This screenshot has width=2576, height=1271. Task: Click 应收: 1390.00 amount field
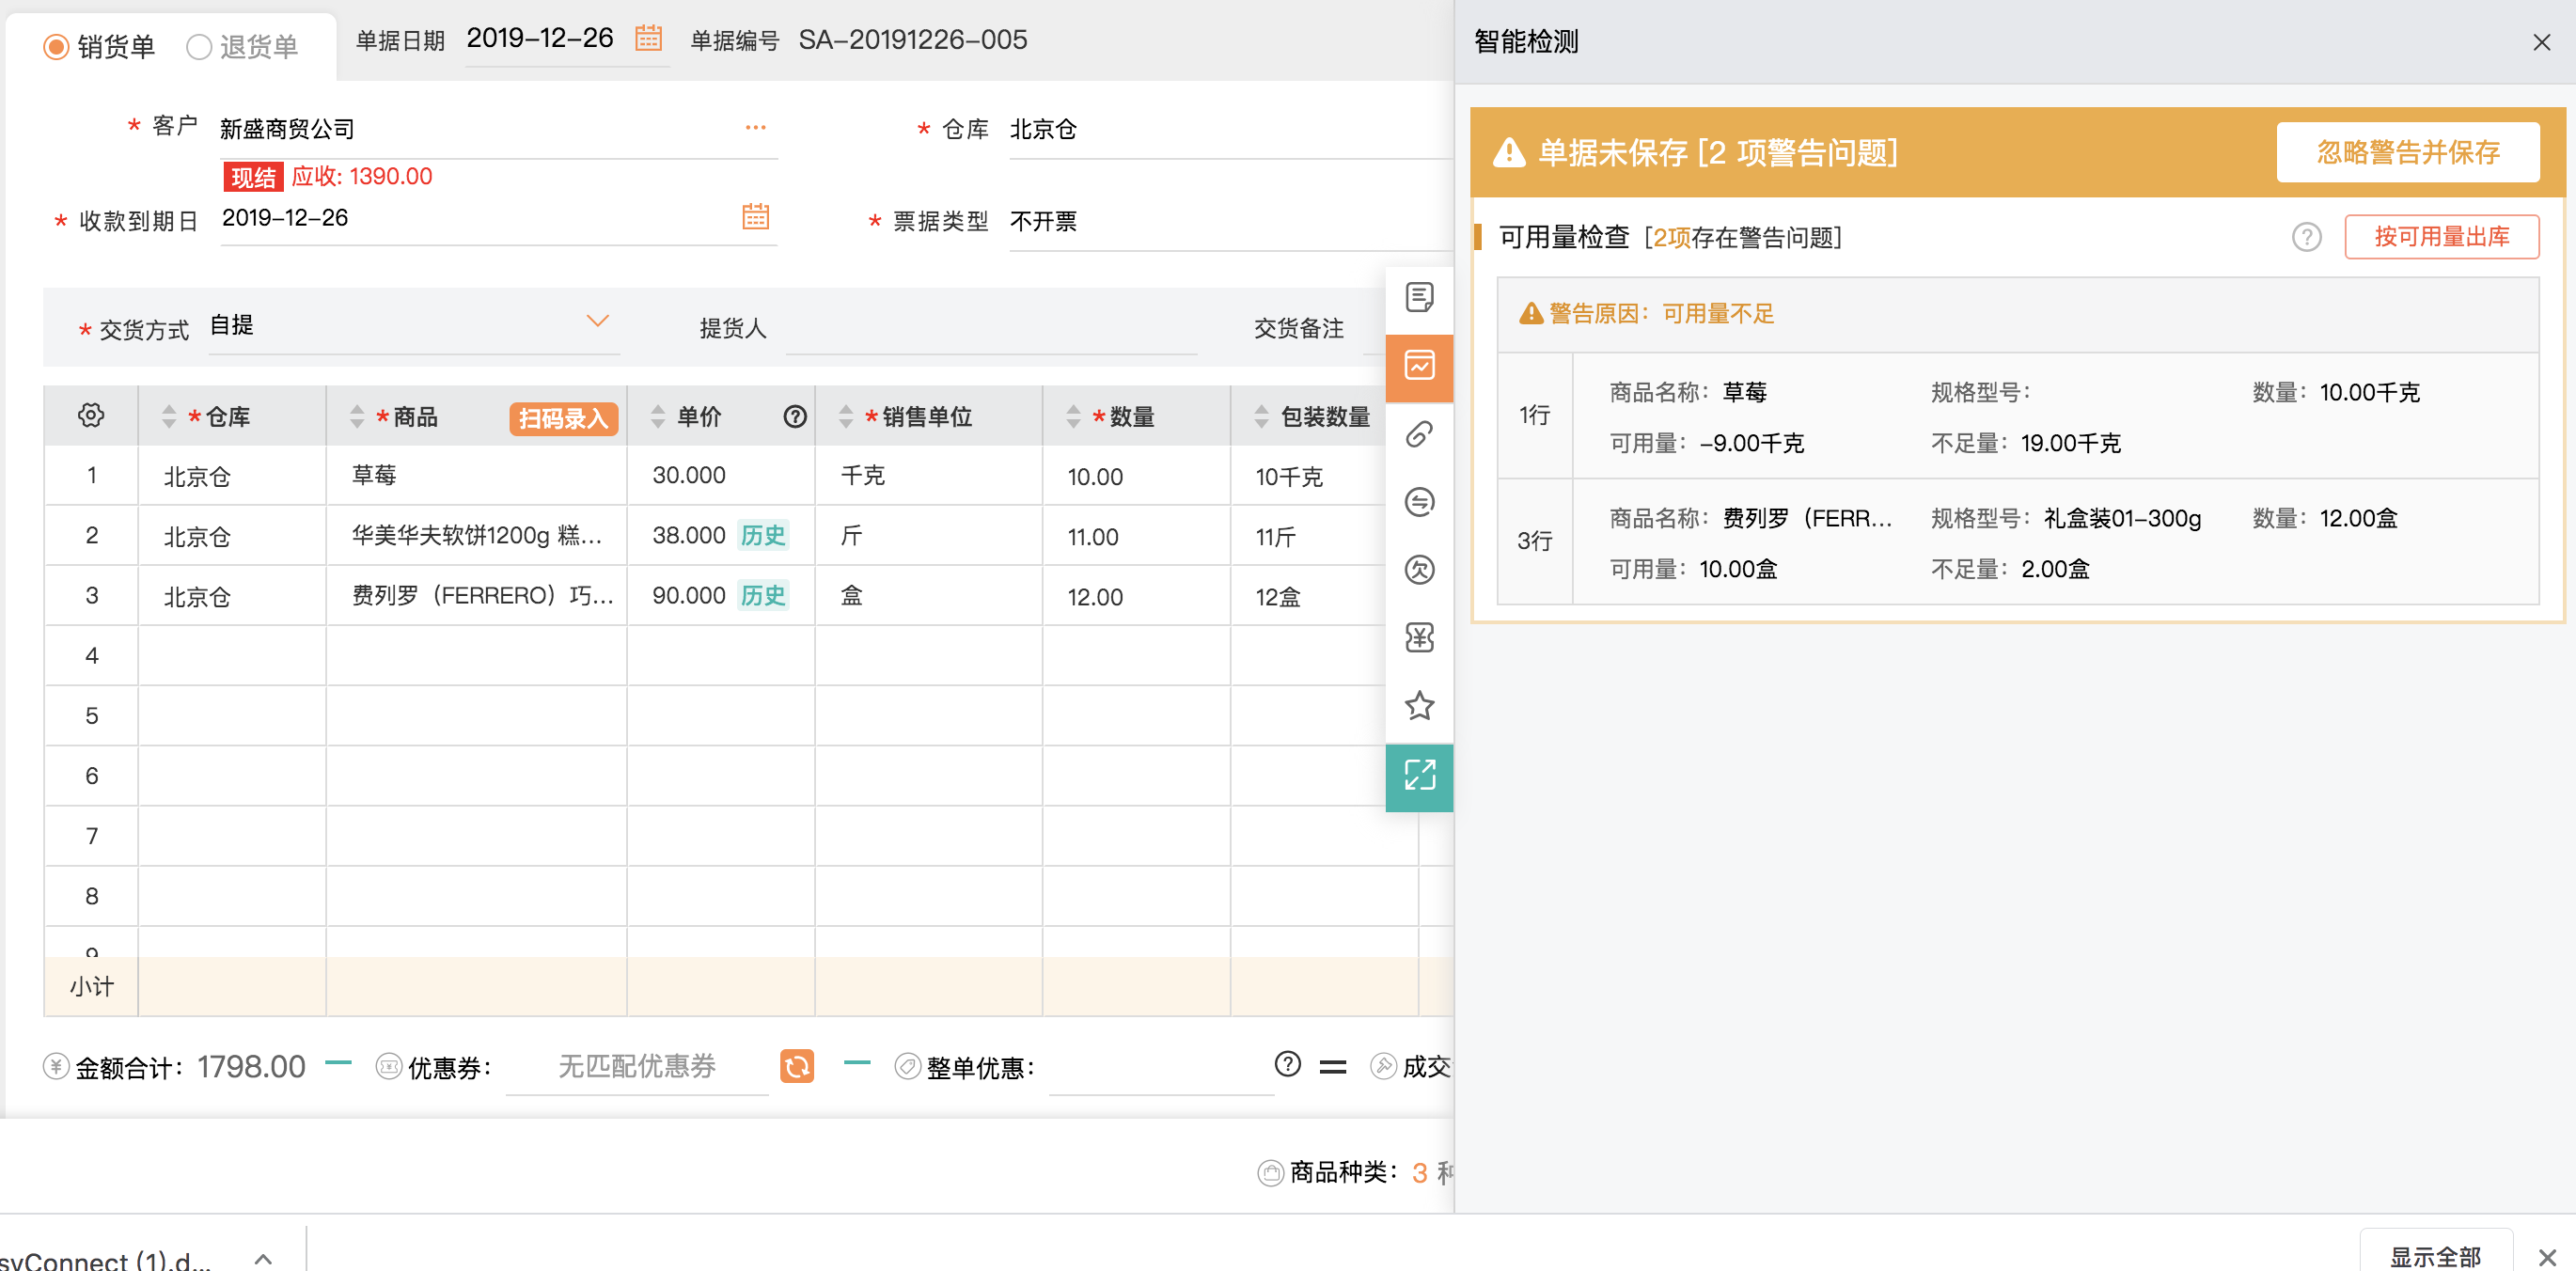tap(360, 176)
